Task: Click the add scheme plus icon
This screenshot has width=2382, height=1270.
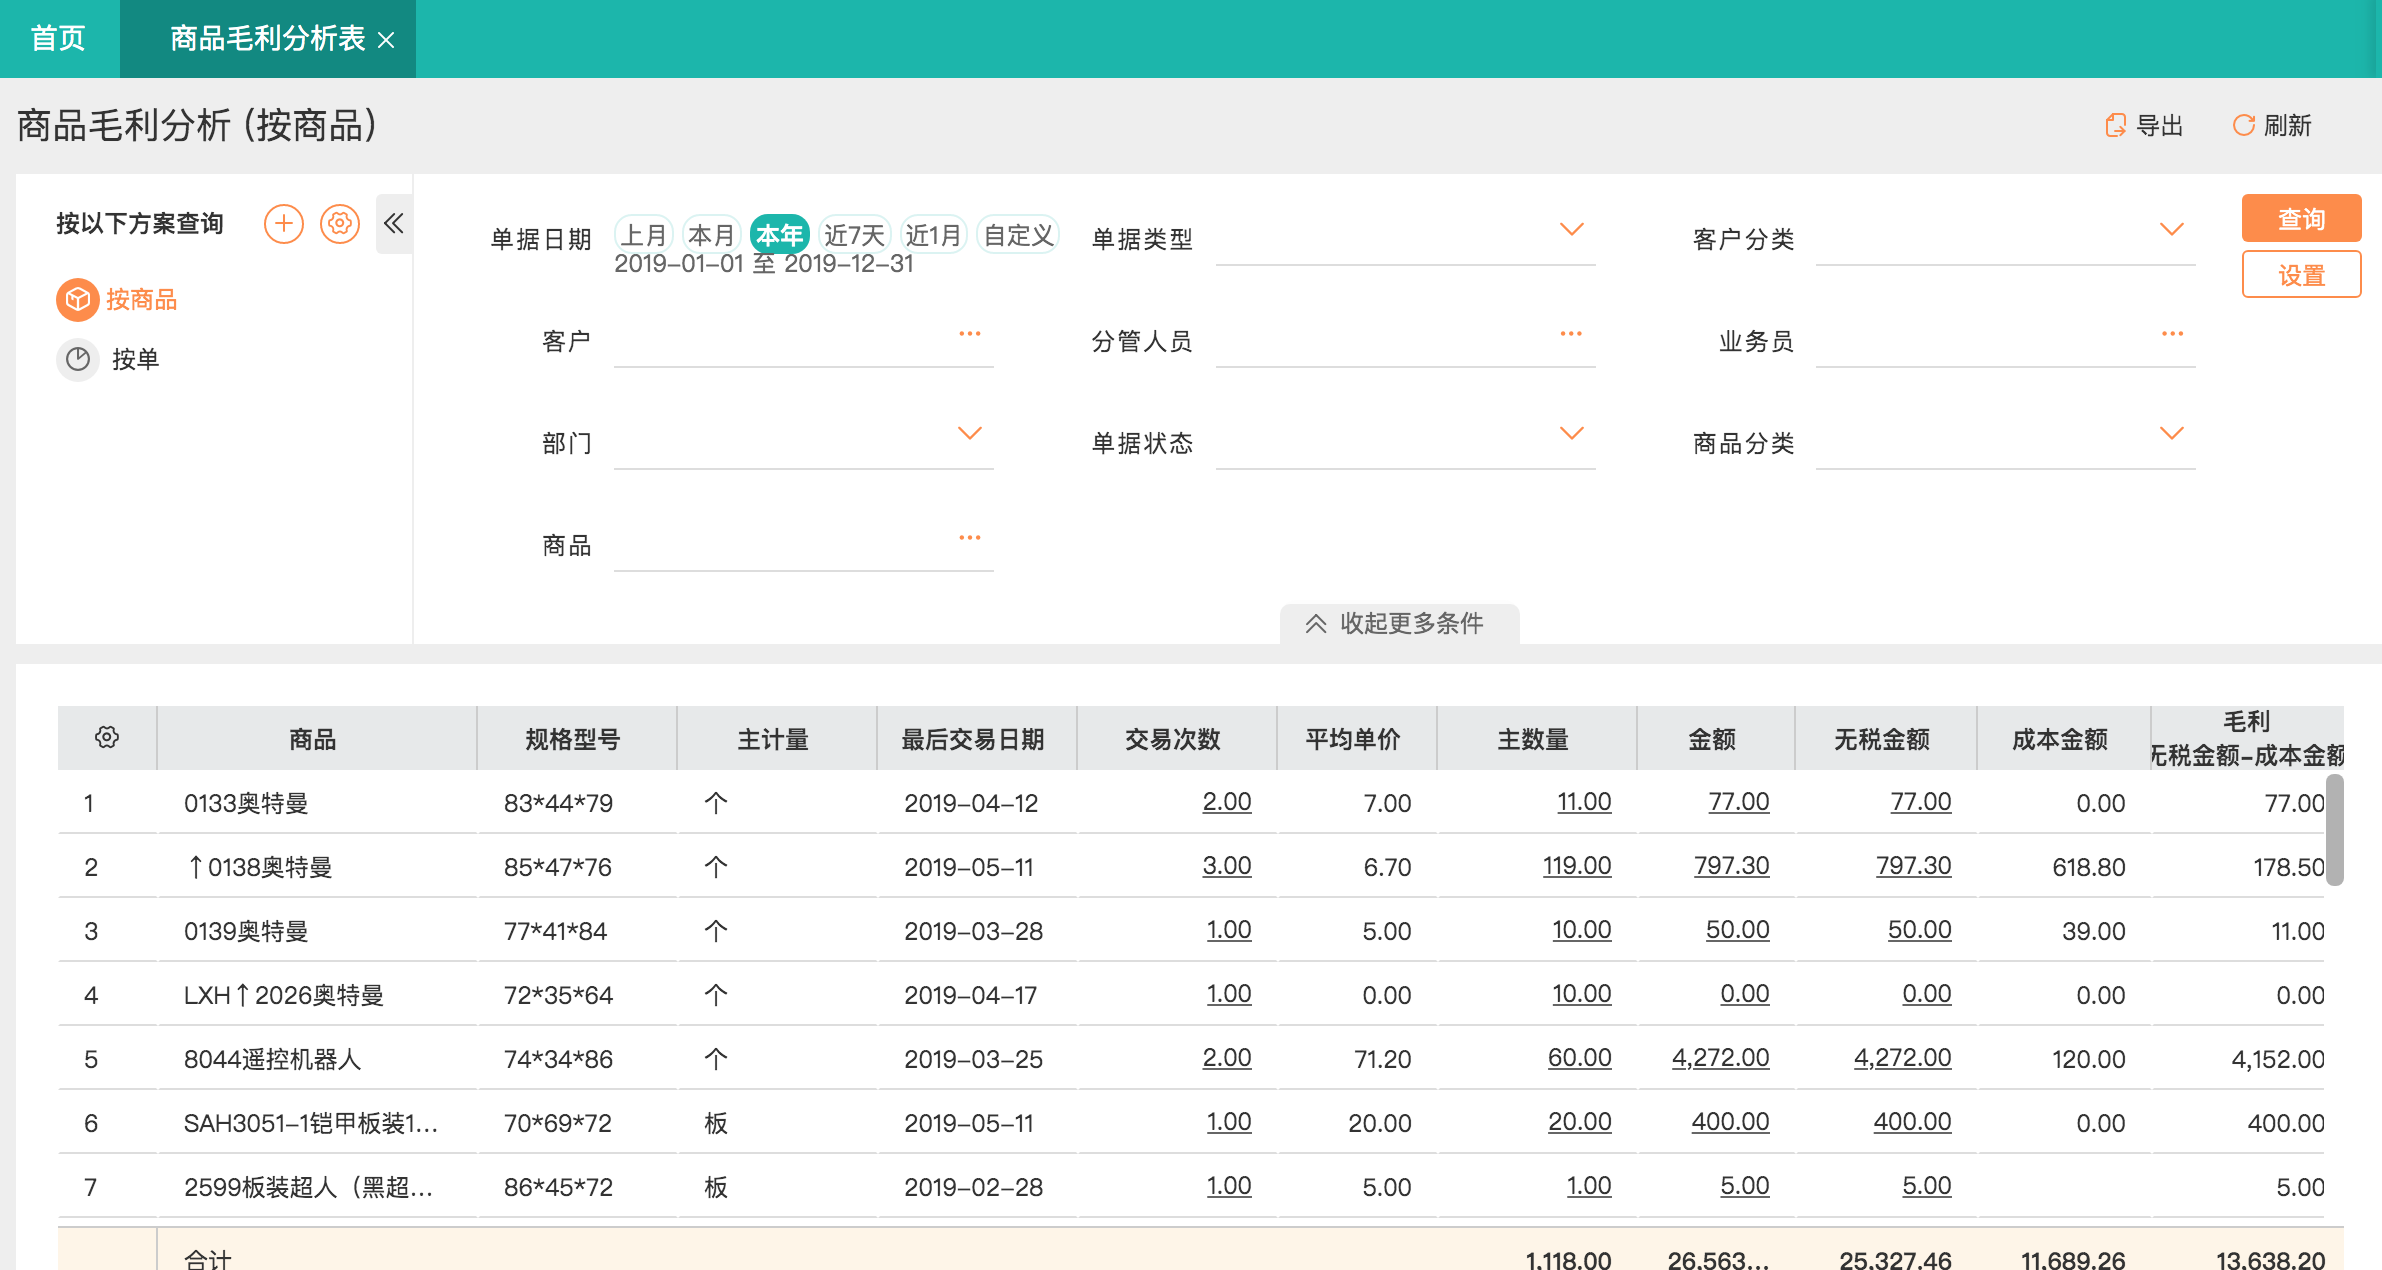Action: [x=284, y=222]
